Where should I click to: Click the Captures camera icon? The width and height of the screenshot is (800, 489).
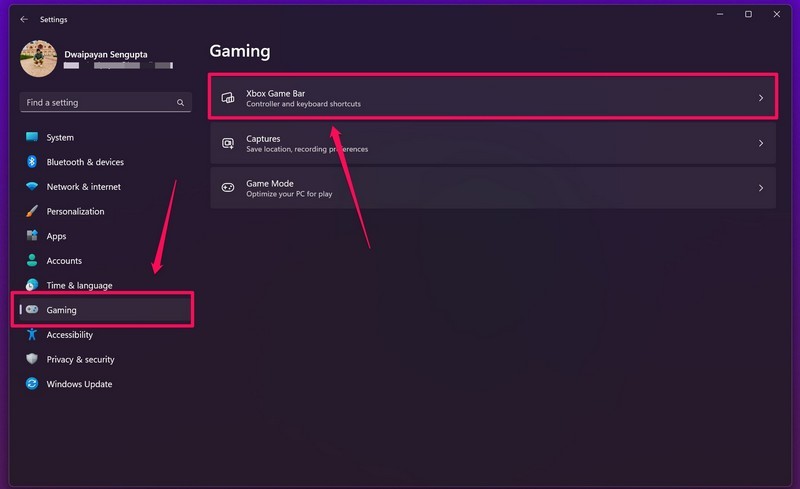coord(228,143)
